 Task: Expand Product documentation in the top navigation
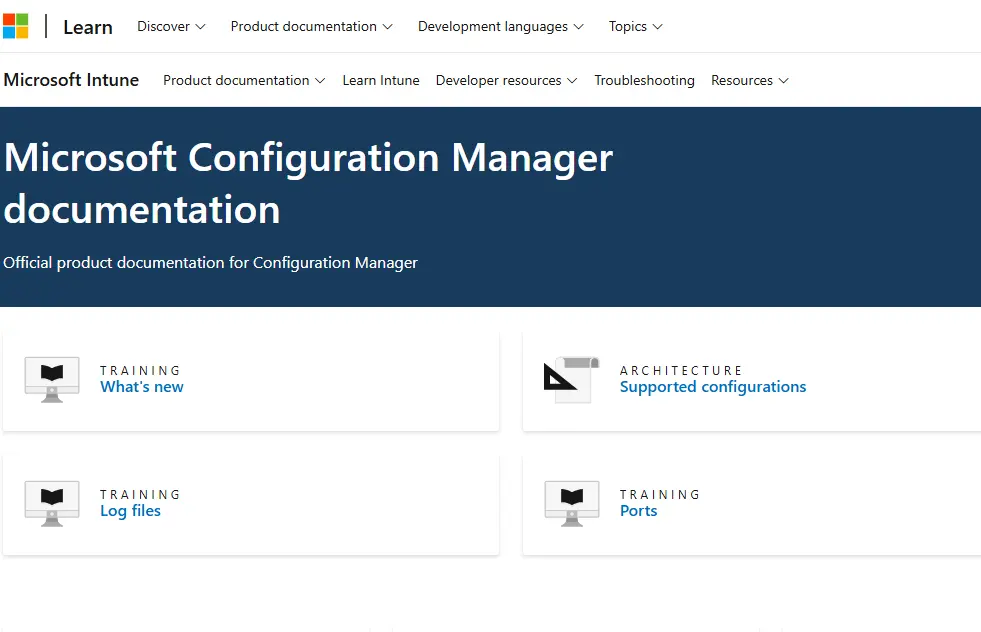(311, 26)
